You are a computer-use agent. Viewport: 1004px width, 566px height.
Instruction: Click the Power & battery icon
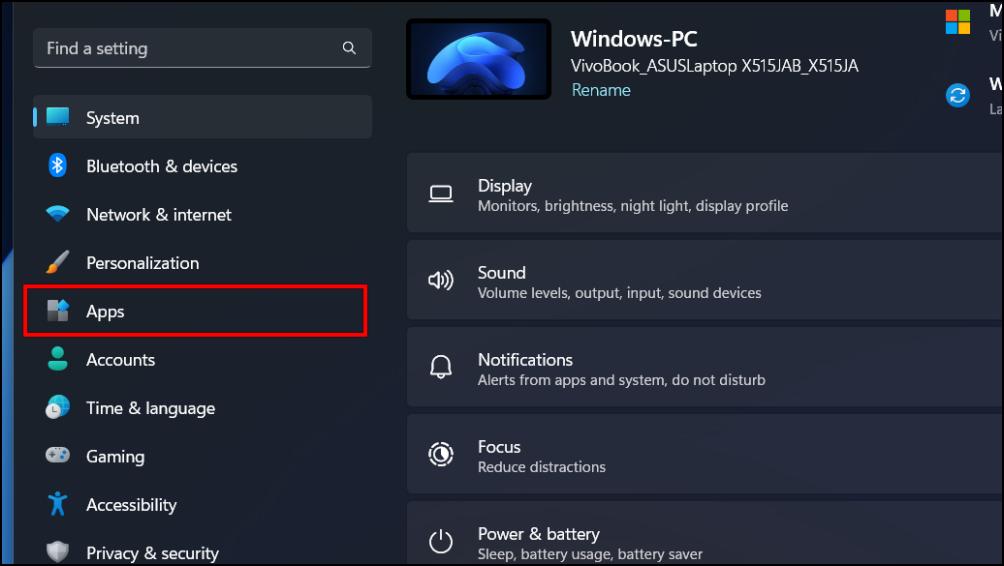[441, 541]
